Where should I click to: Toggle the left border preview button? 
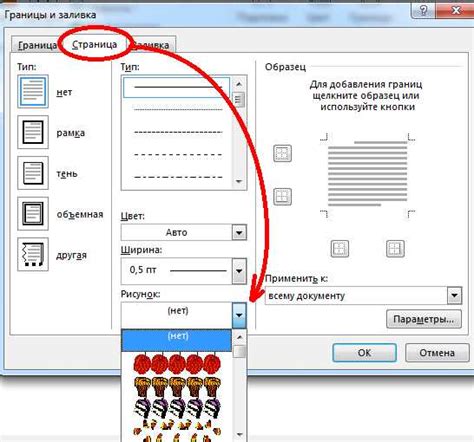[x=340, y=249]
